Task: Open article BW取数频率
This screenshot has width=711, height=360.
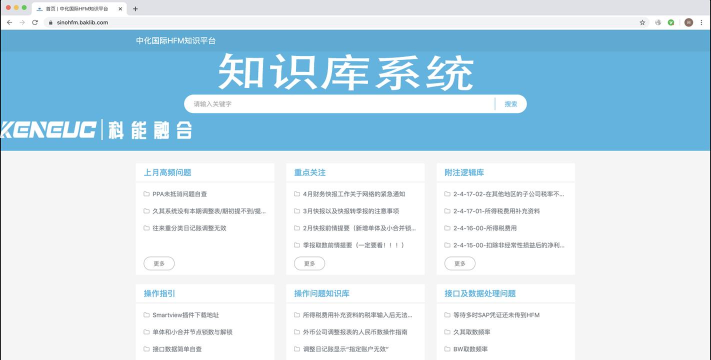Action: click(470, 349)
